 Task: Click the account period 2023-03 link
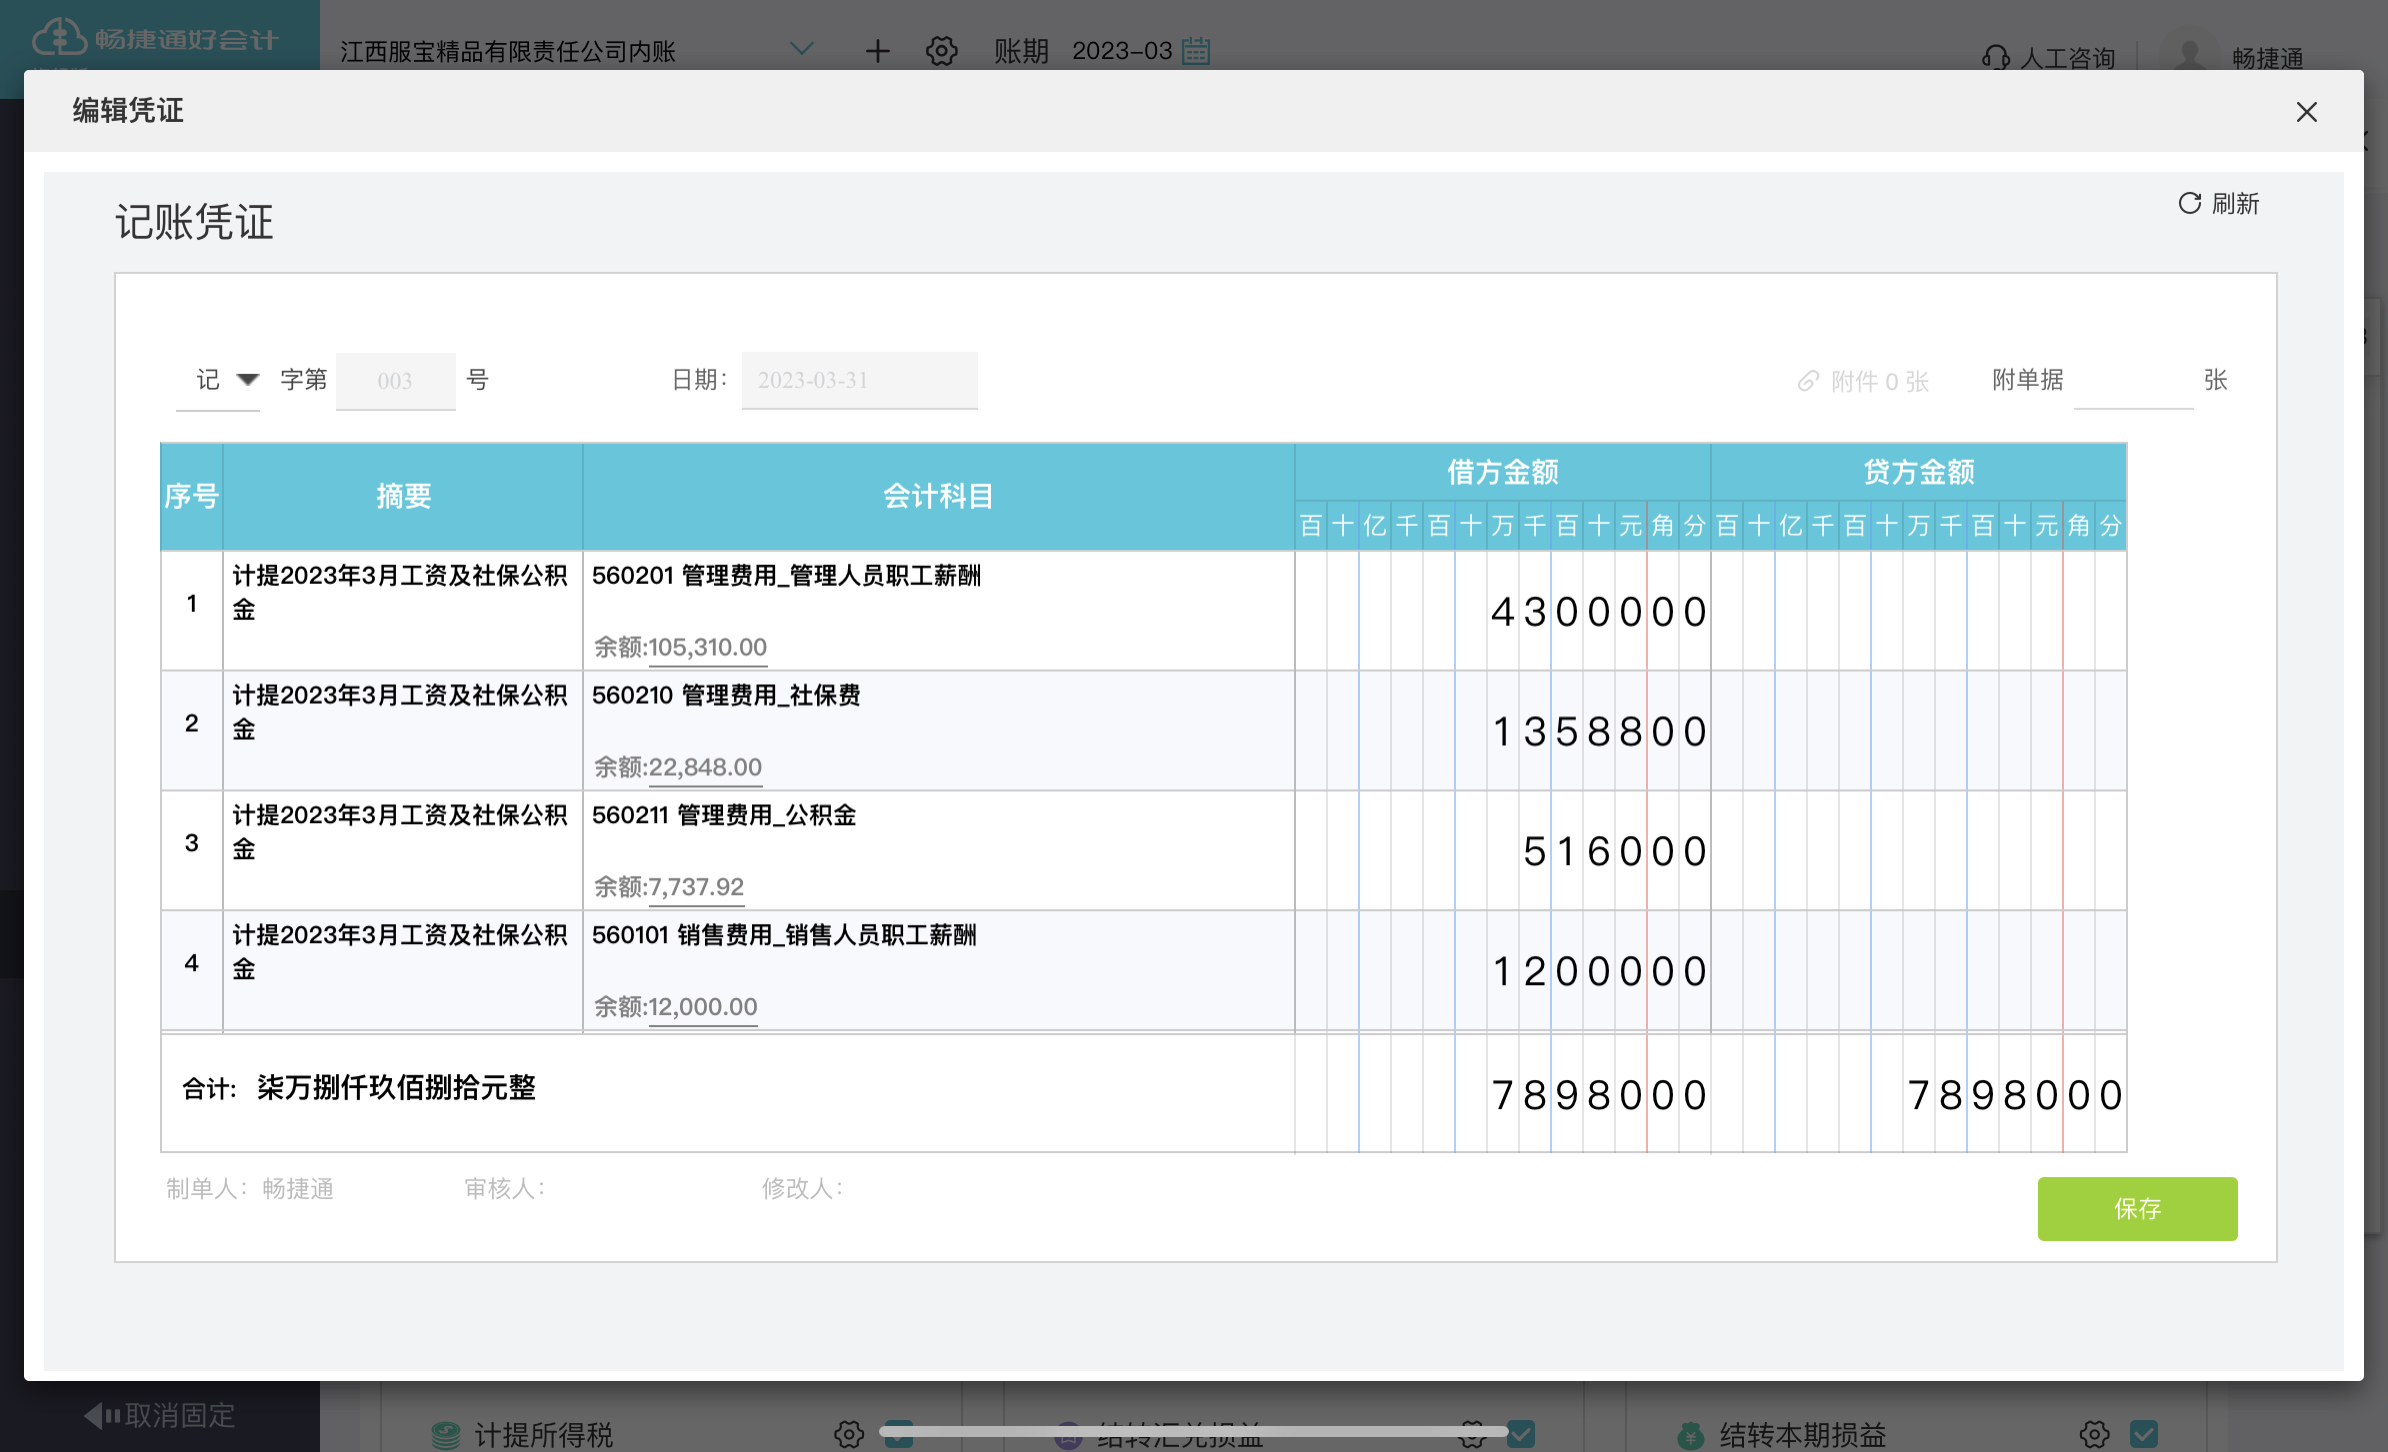point(1117,49)
